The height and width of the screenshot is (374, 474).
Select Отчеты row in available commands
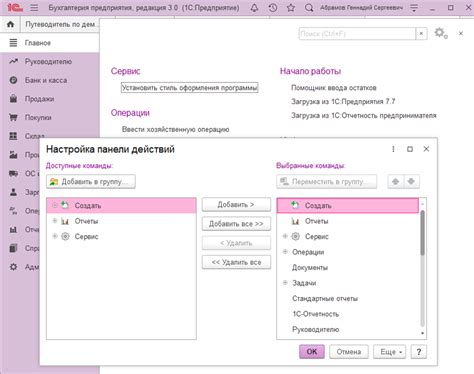pos(121,221)
